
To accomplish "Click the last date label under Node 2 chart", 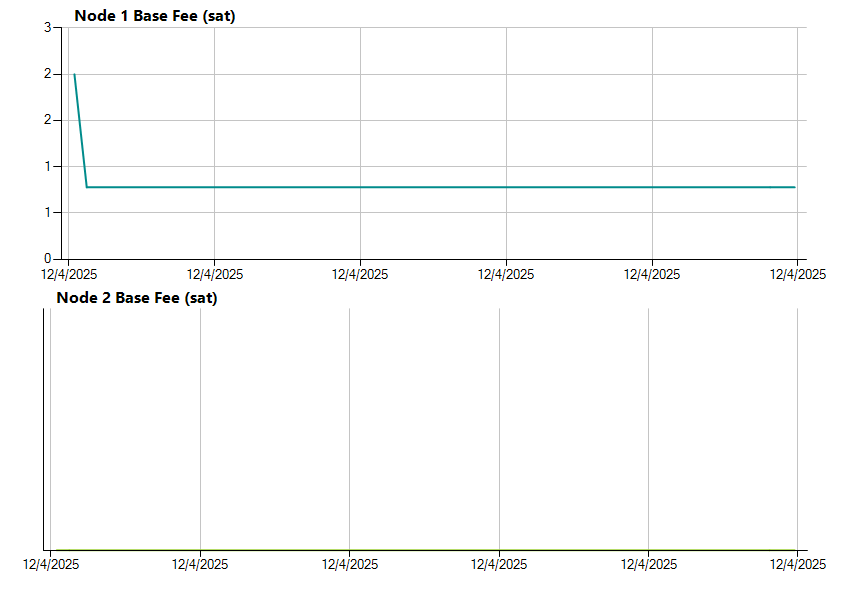I will pyautogui.click(x=798, y=564).
